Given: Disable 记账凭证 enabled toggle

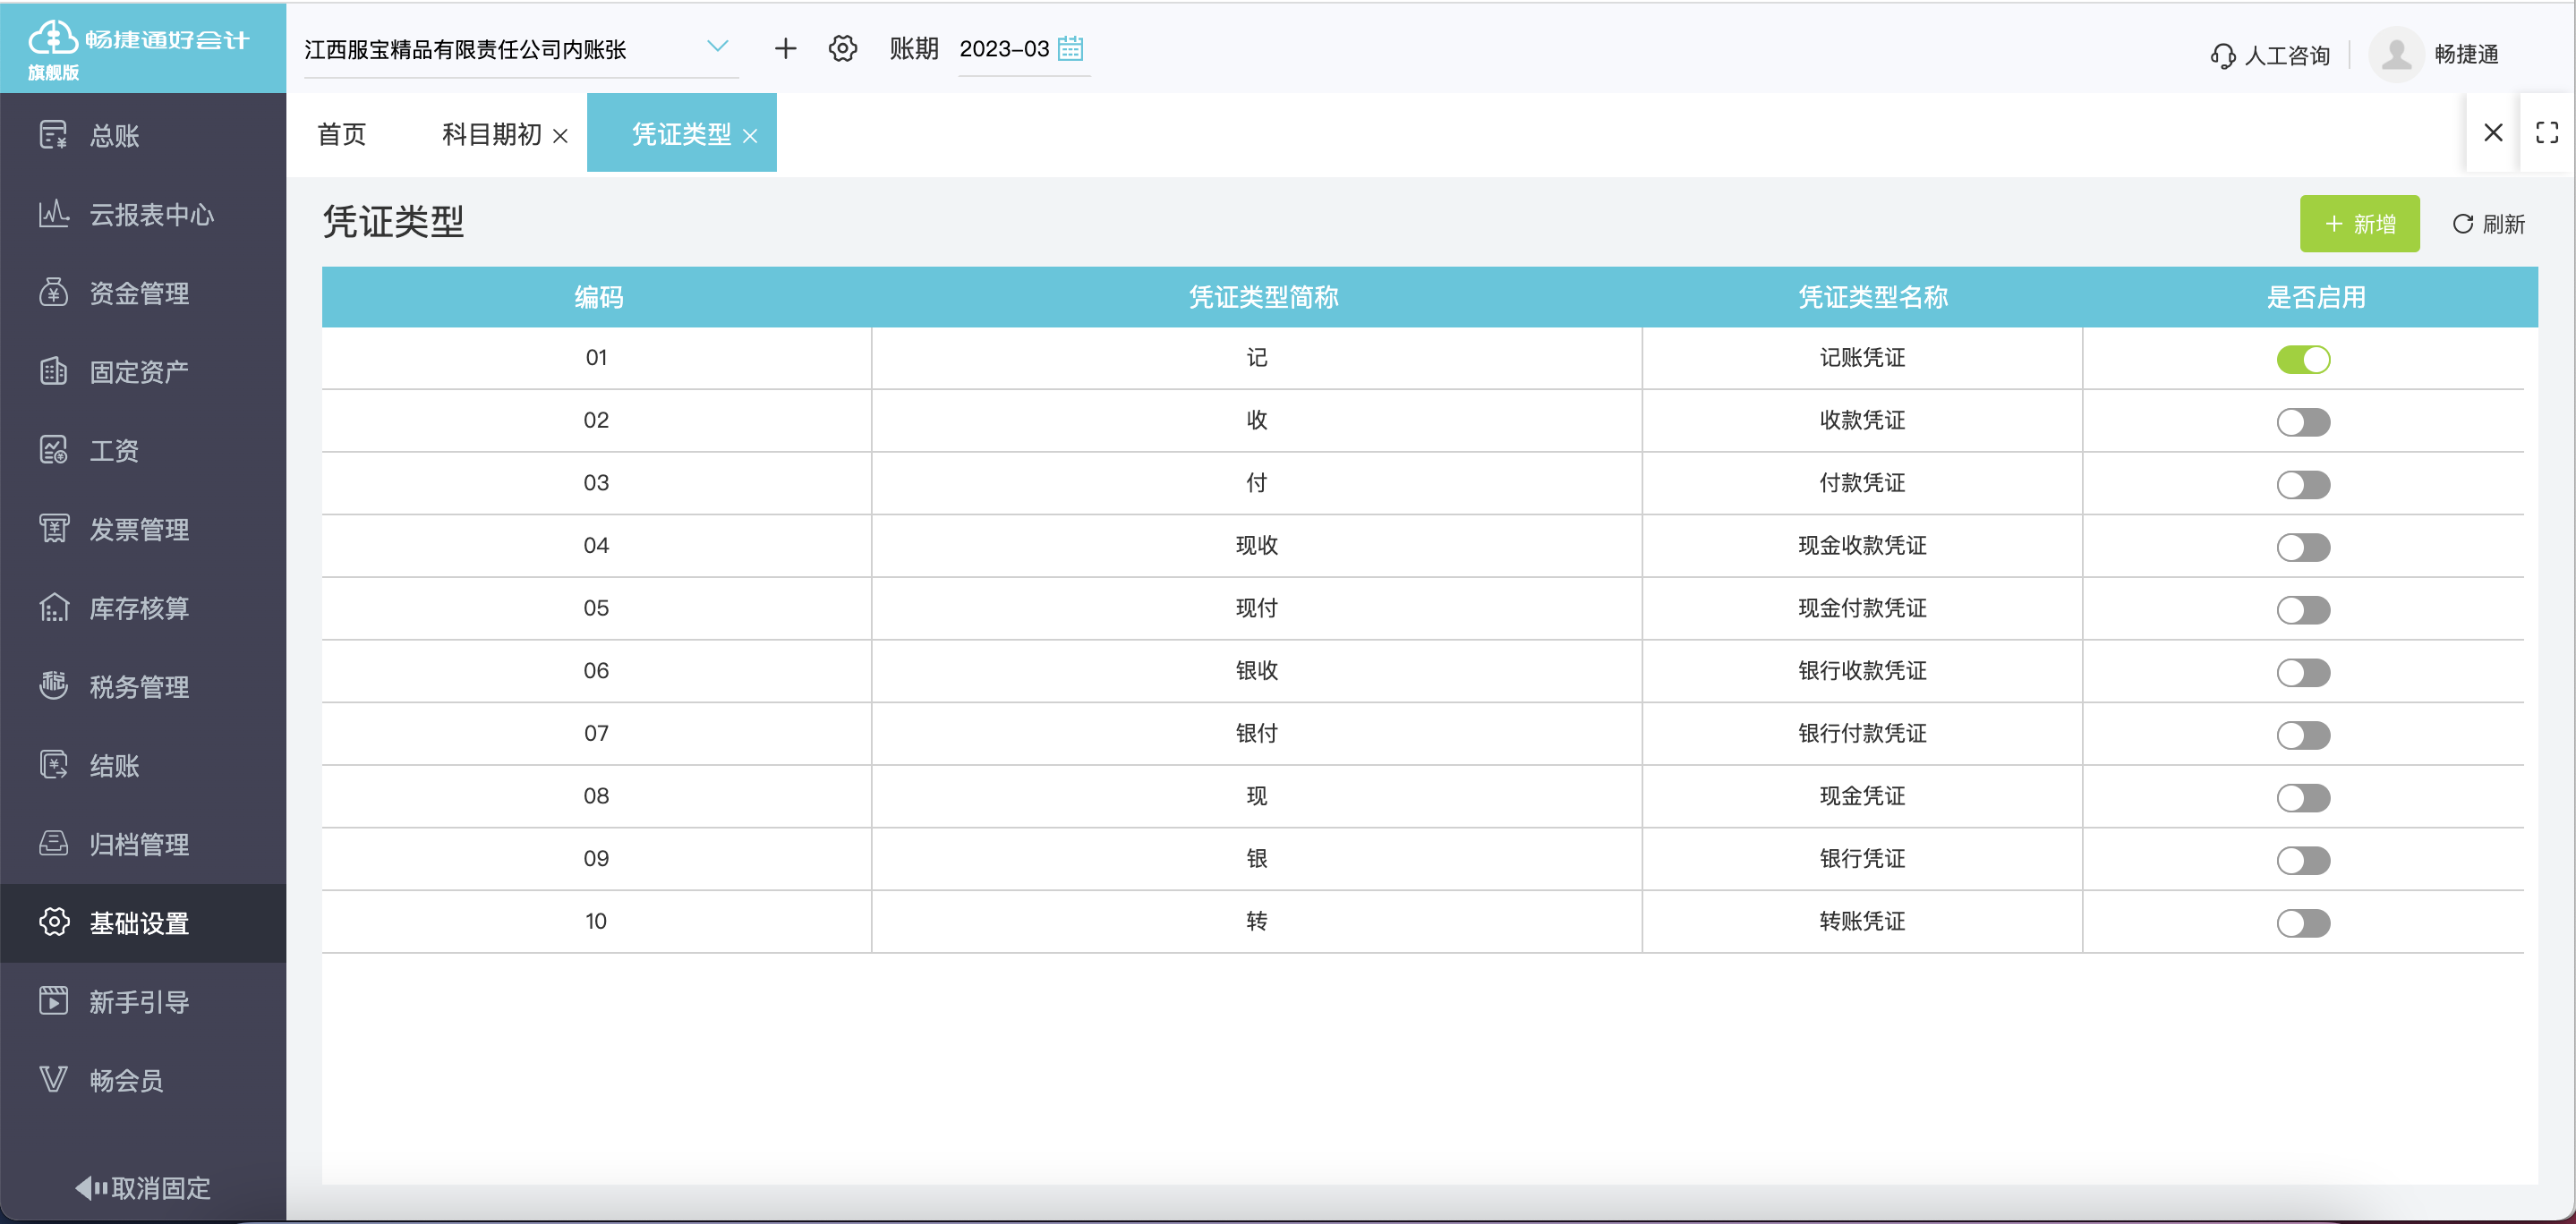Looking at the screenshot, I should pos(2303,358).
